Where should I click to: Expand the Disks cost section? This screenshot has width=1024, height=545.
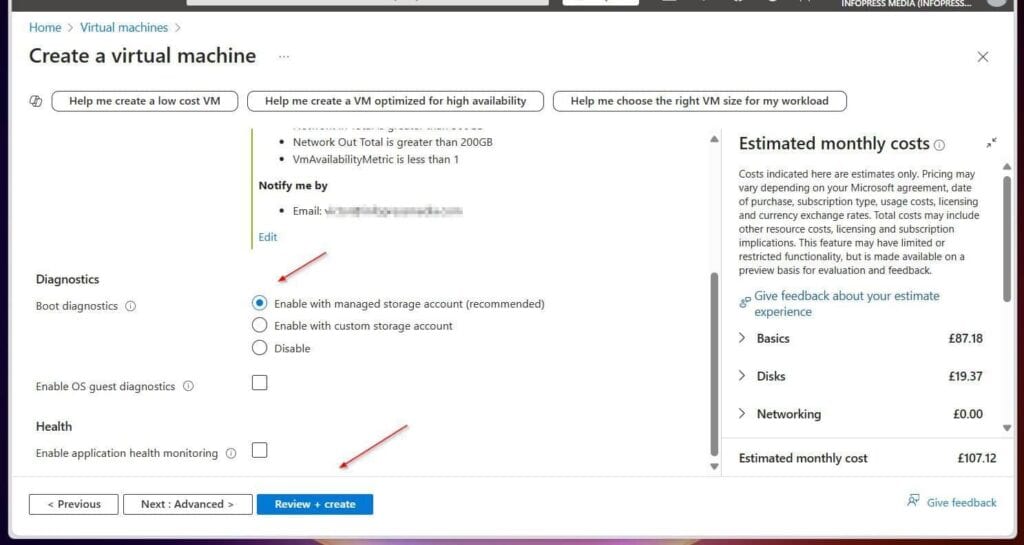[x=742, y=376]
